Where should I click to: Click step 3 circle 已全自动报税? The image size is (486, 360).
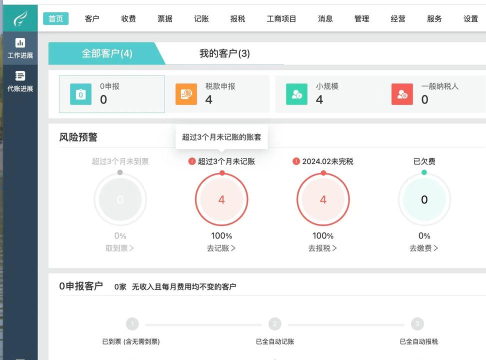417,324
